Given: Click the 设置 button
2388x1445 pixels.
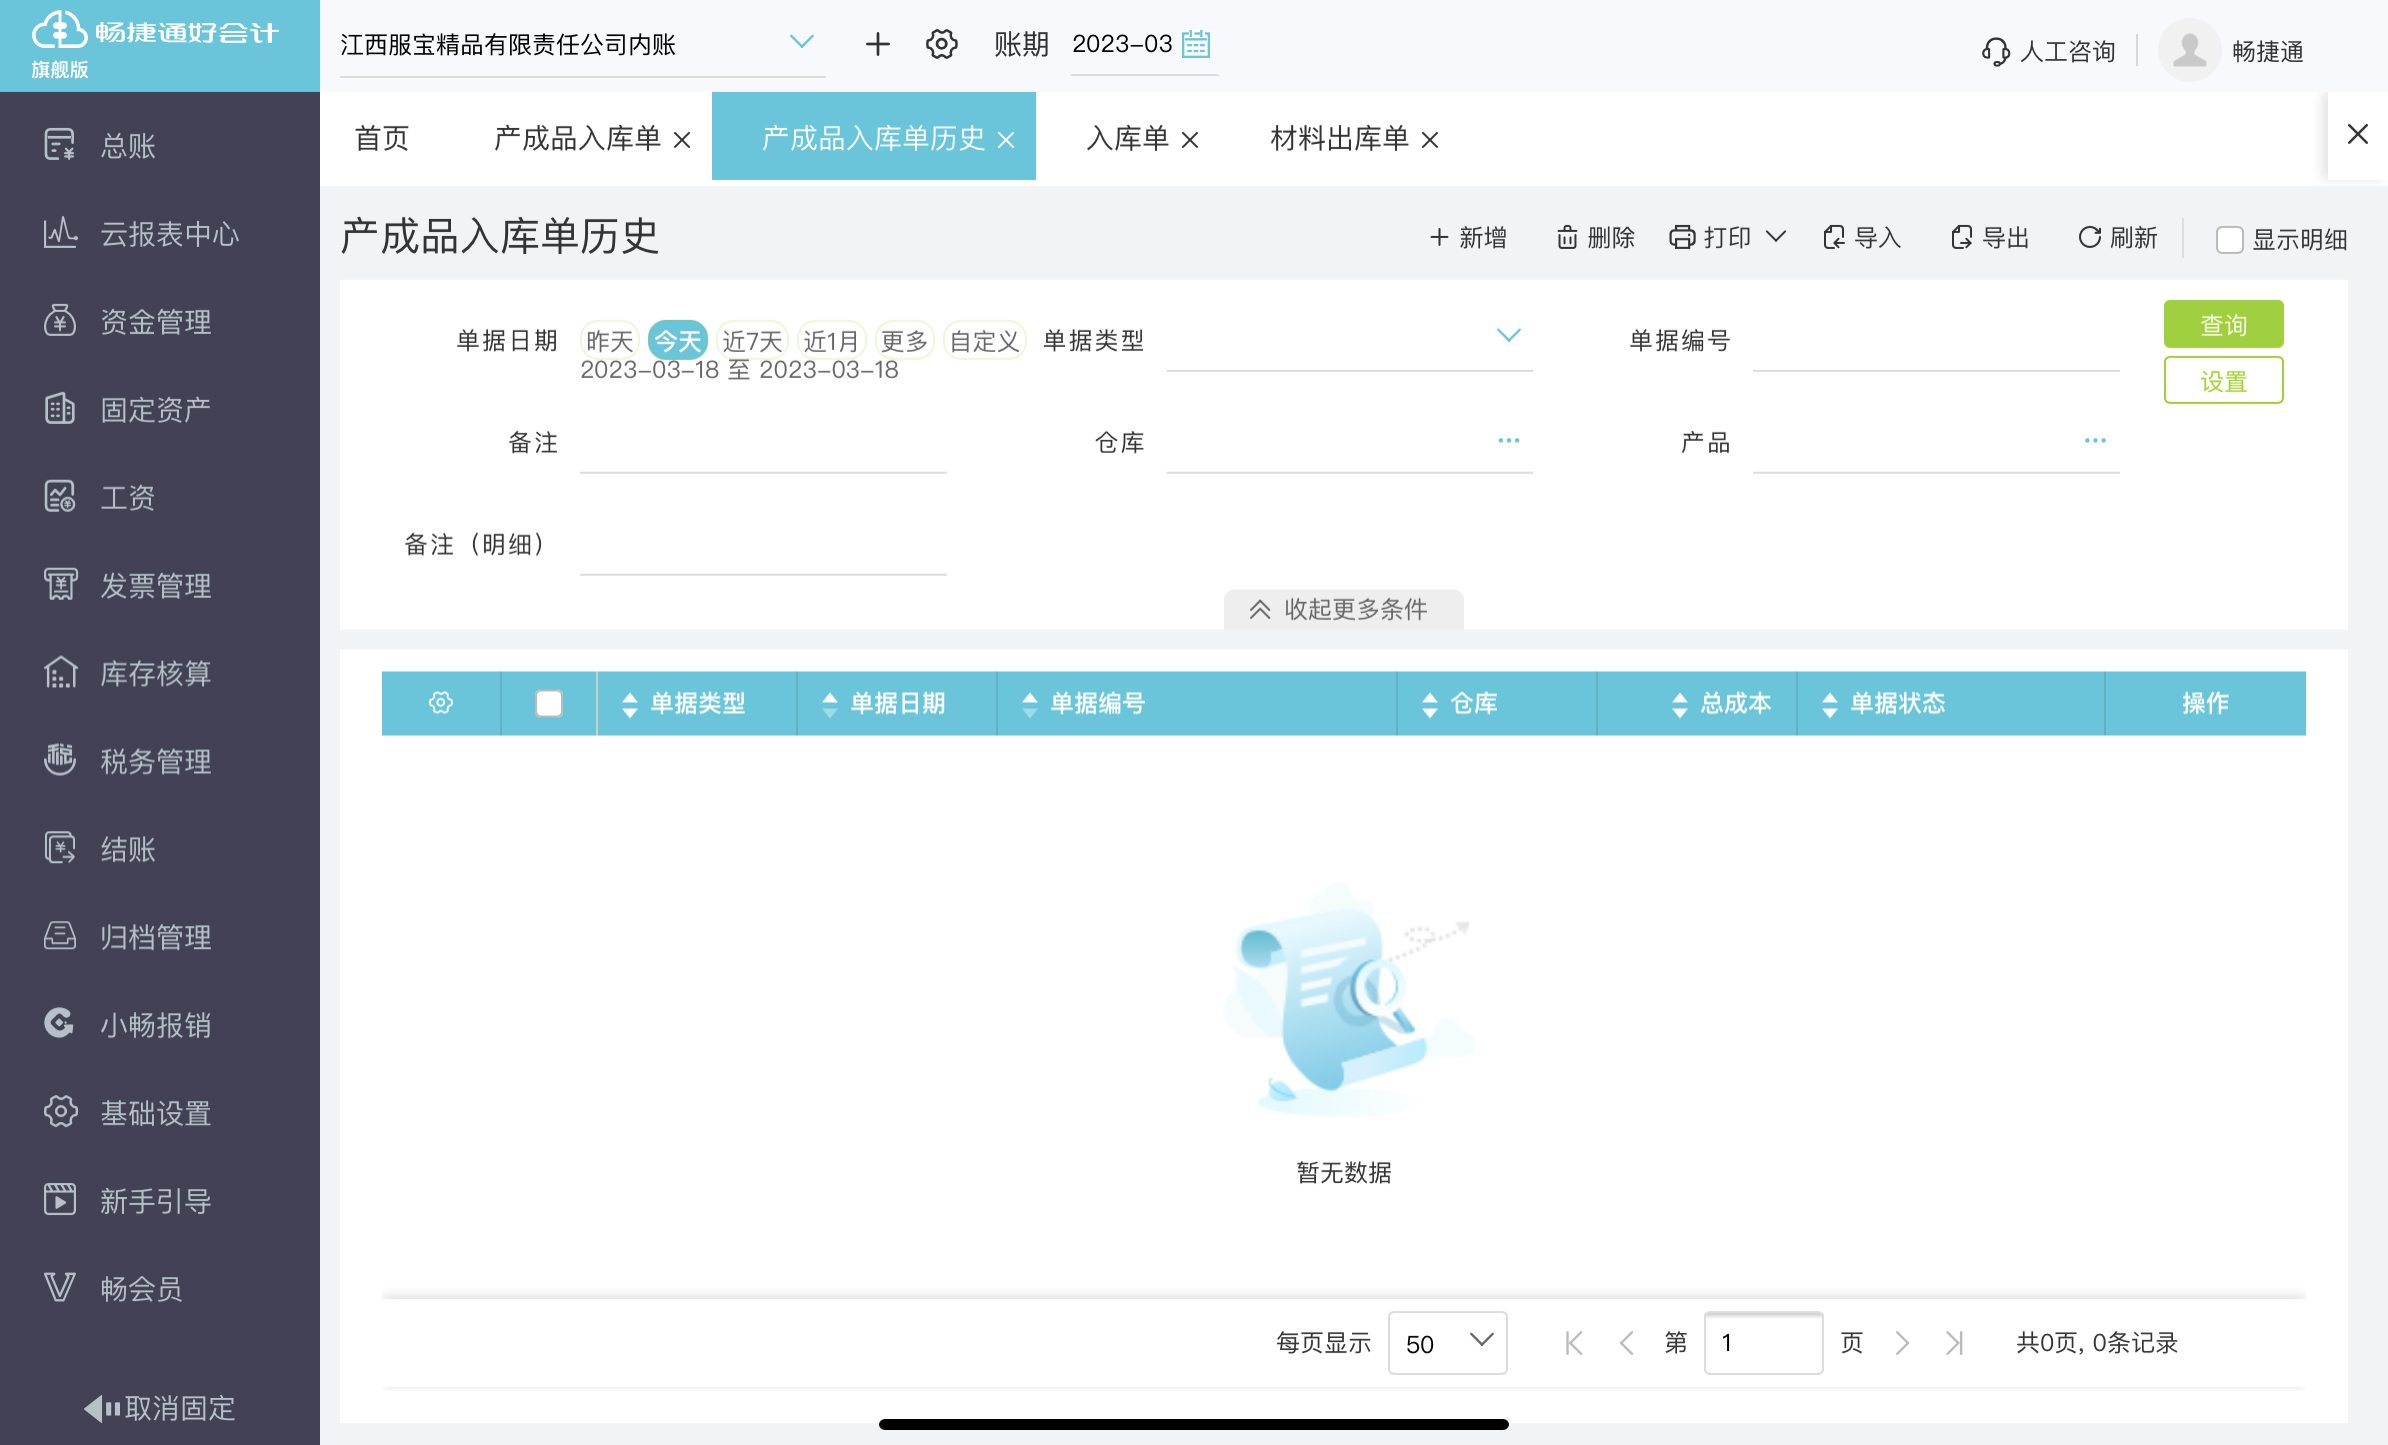Looking at the screenshot, I should 2223,379.
